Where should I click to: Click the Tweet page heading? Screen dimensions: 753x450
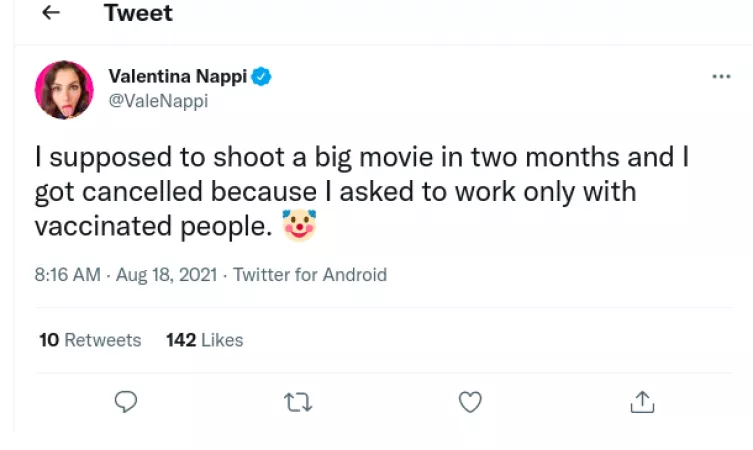(138, 13)
